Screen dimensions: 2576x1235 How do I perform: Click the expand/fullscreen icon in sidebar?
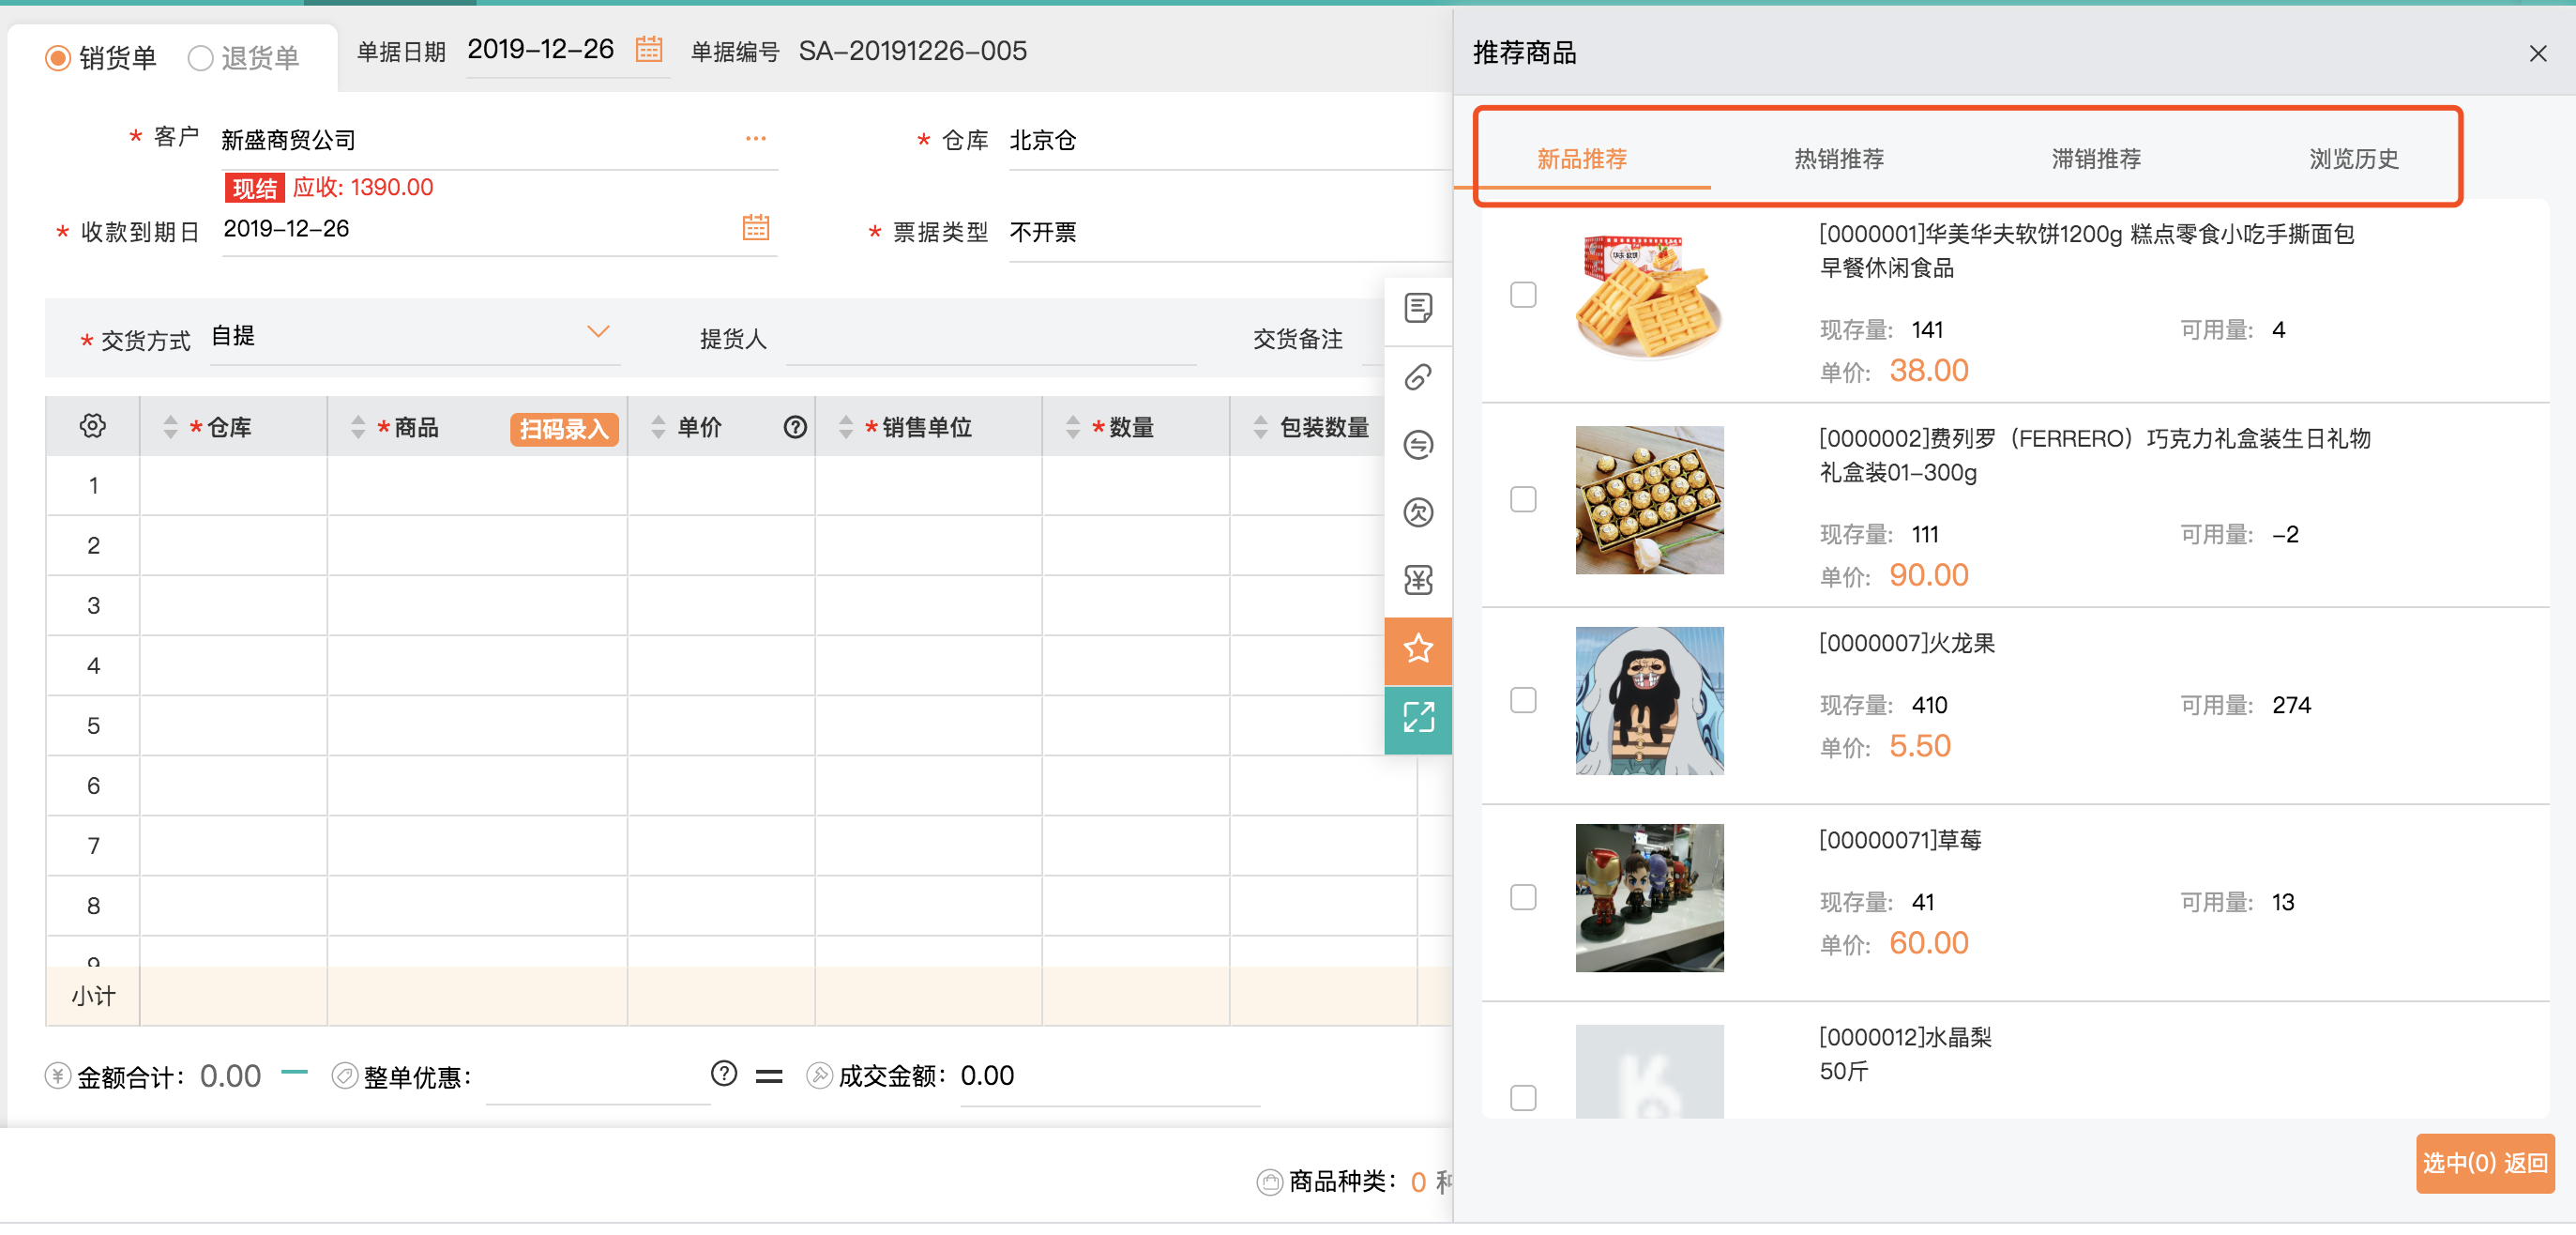[x=1417, y=717]
